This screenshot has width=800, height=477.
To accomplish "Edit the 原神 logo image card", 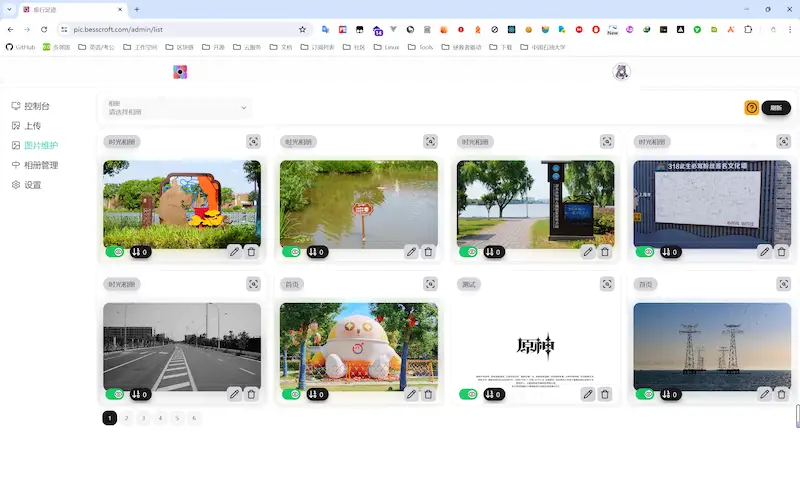I will (588, 394).
